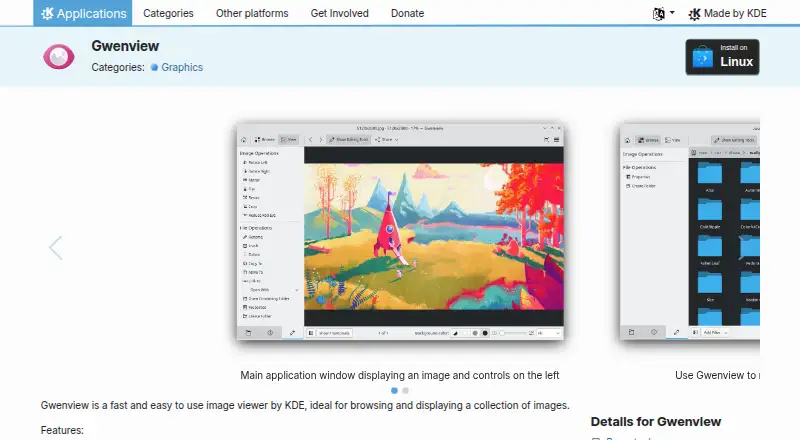Click Rotate Left in main screenshot sidebar
Viewport: 800px width, 440px height.
tap(255, 162)
